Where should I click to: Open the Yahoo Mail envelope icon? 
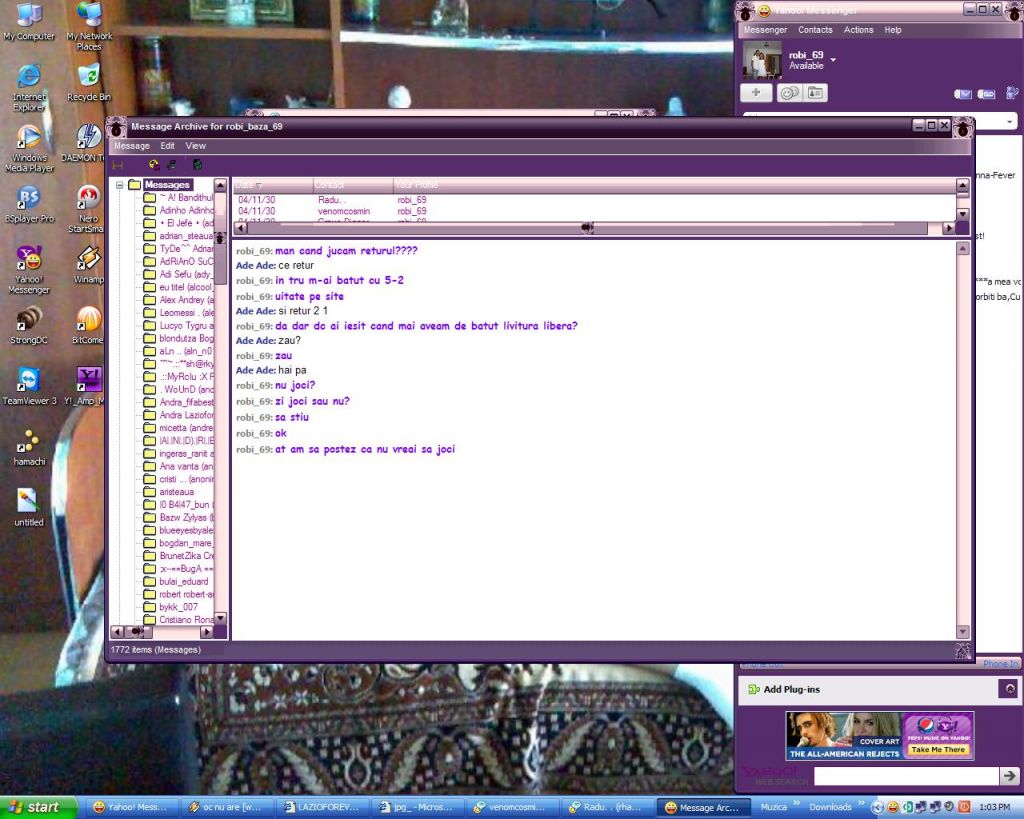coord(963,94)
